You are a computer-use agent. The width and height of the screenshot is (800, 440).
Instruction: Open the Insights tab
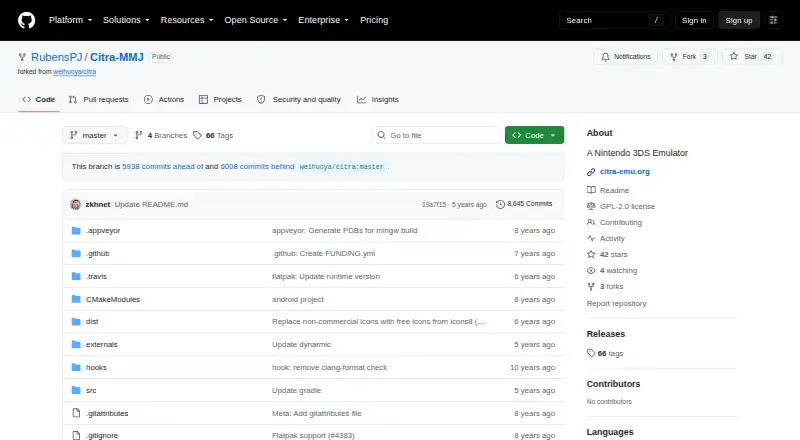click(x=378, y=100)
